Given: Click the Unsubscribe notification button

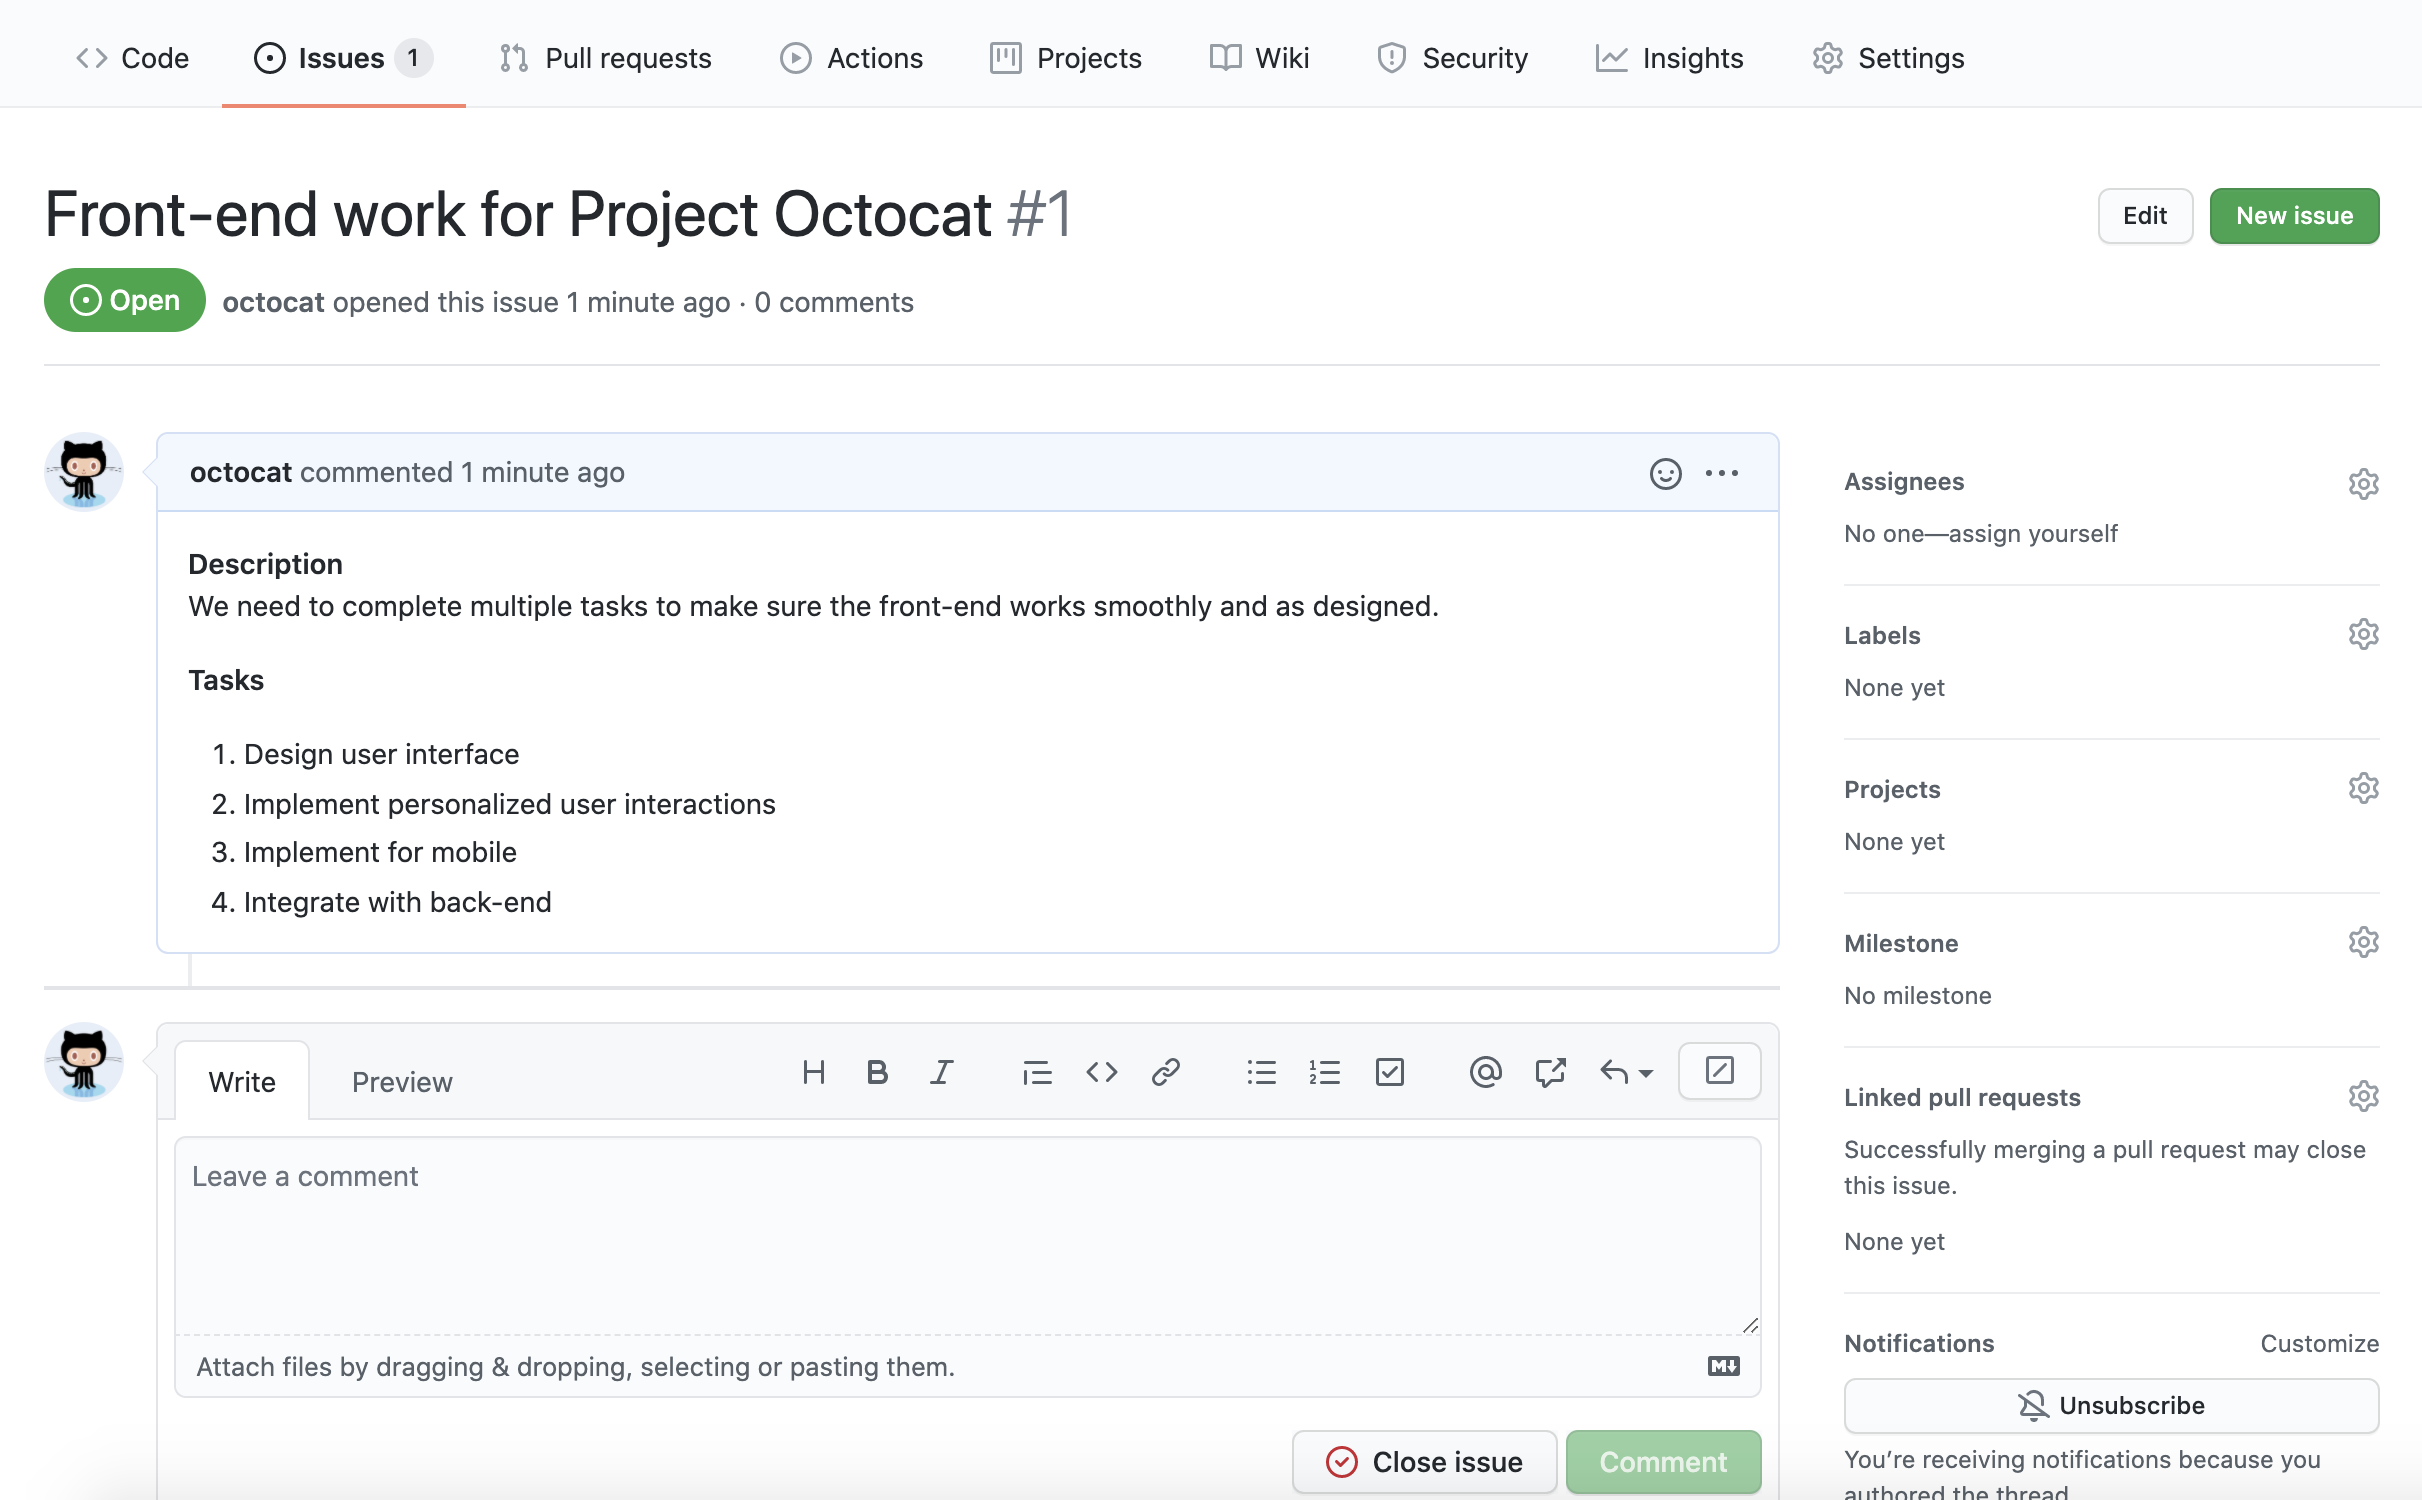Looking at the screenshot, I should (x=2111, y=1403).
